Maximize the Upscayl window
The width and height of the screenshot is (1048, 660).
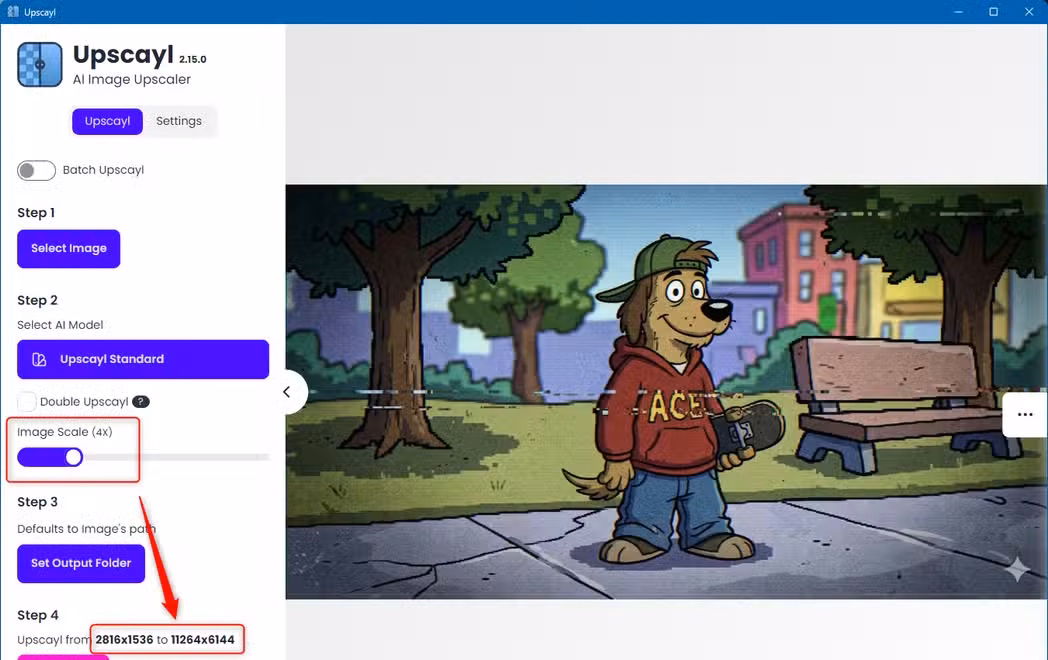[x=993, y=11]
